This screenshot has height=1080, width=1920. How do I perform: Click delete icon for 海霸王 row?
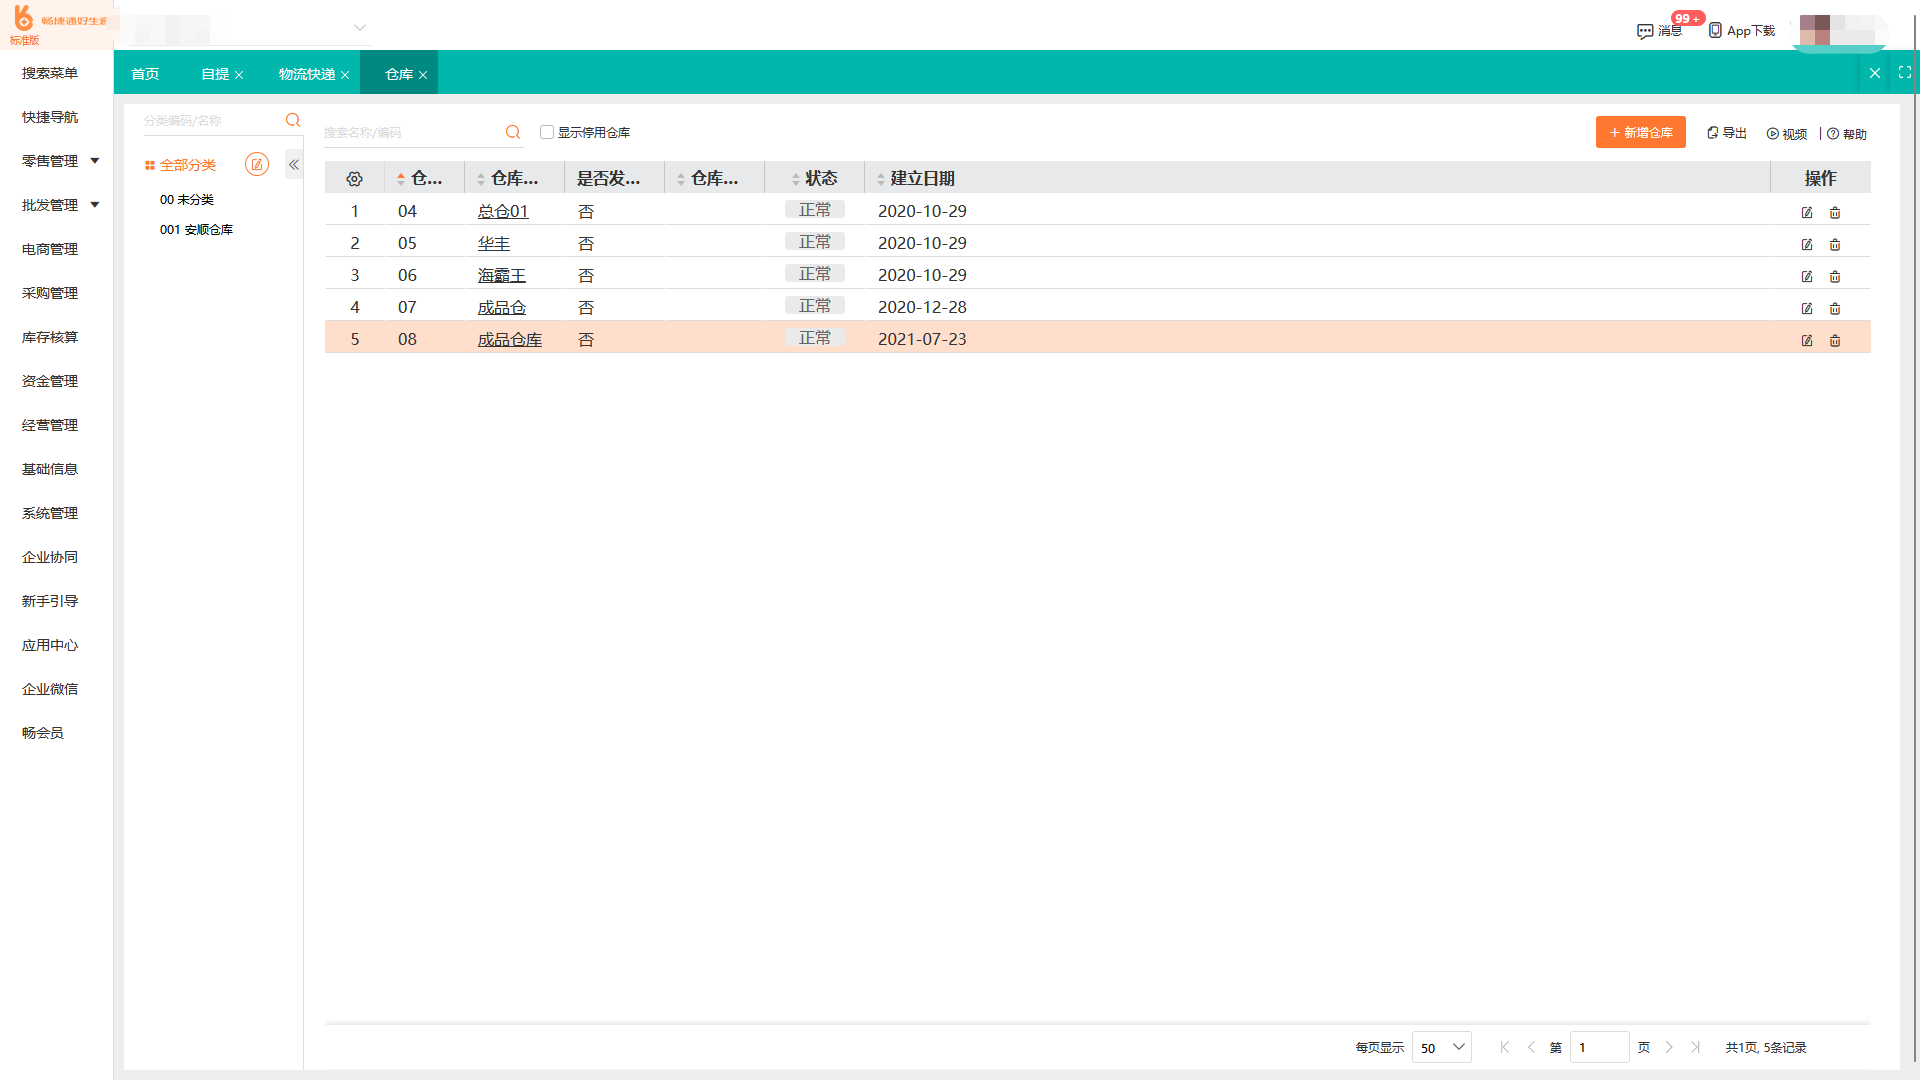(1834, 276)
